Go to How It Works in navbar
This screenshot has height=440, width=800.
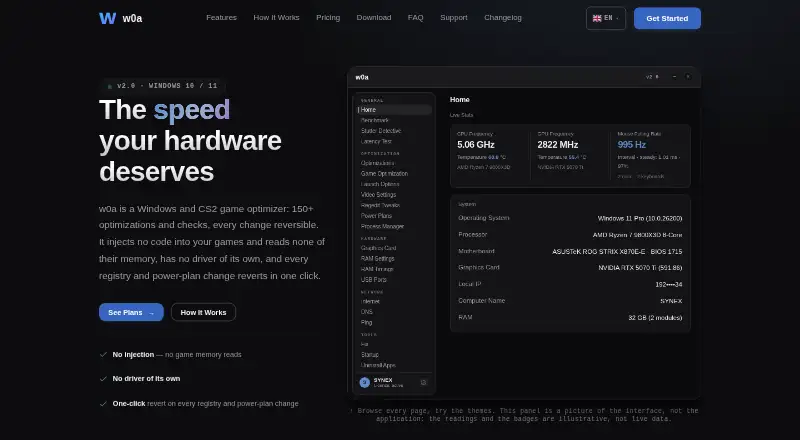277,18
